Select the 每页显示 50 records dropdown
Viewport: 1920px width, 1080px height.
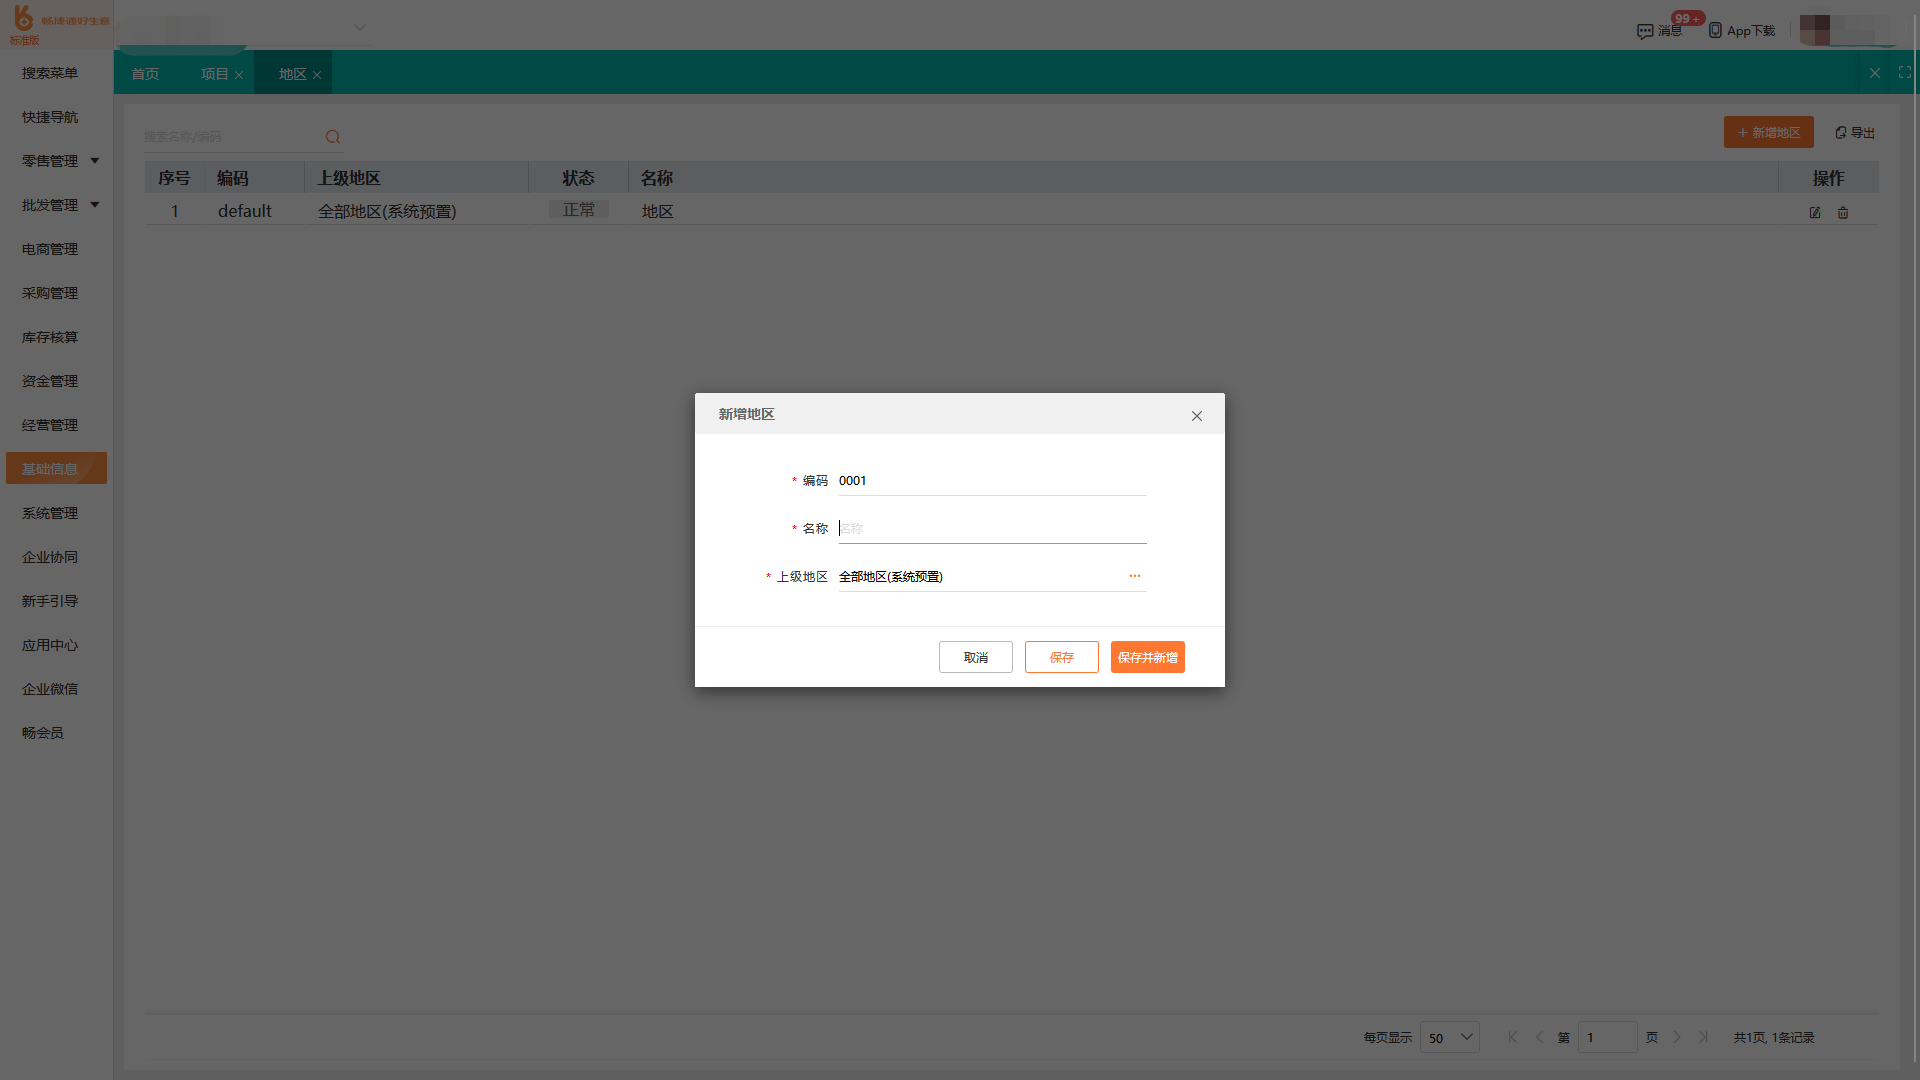click(1449, 1036)
